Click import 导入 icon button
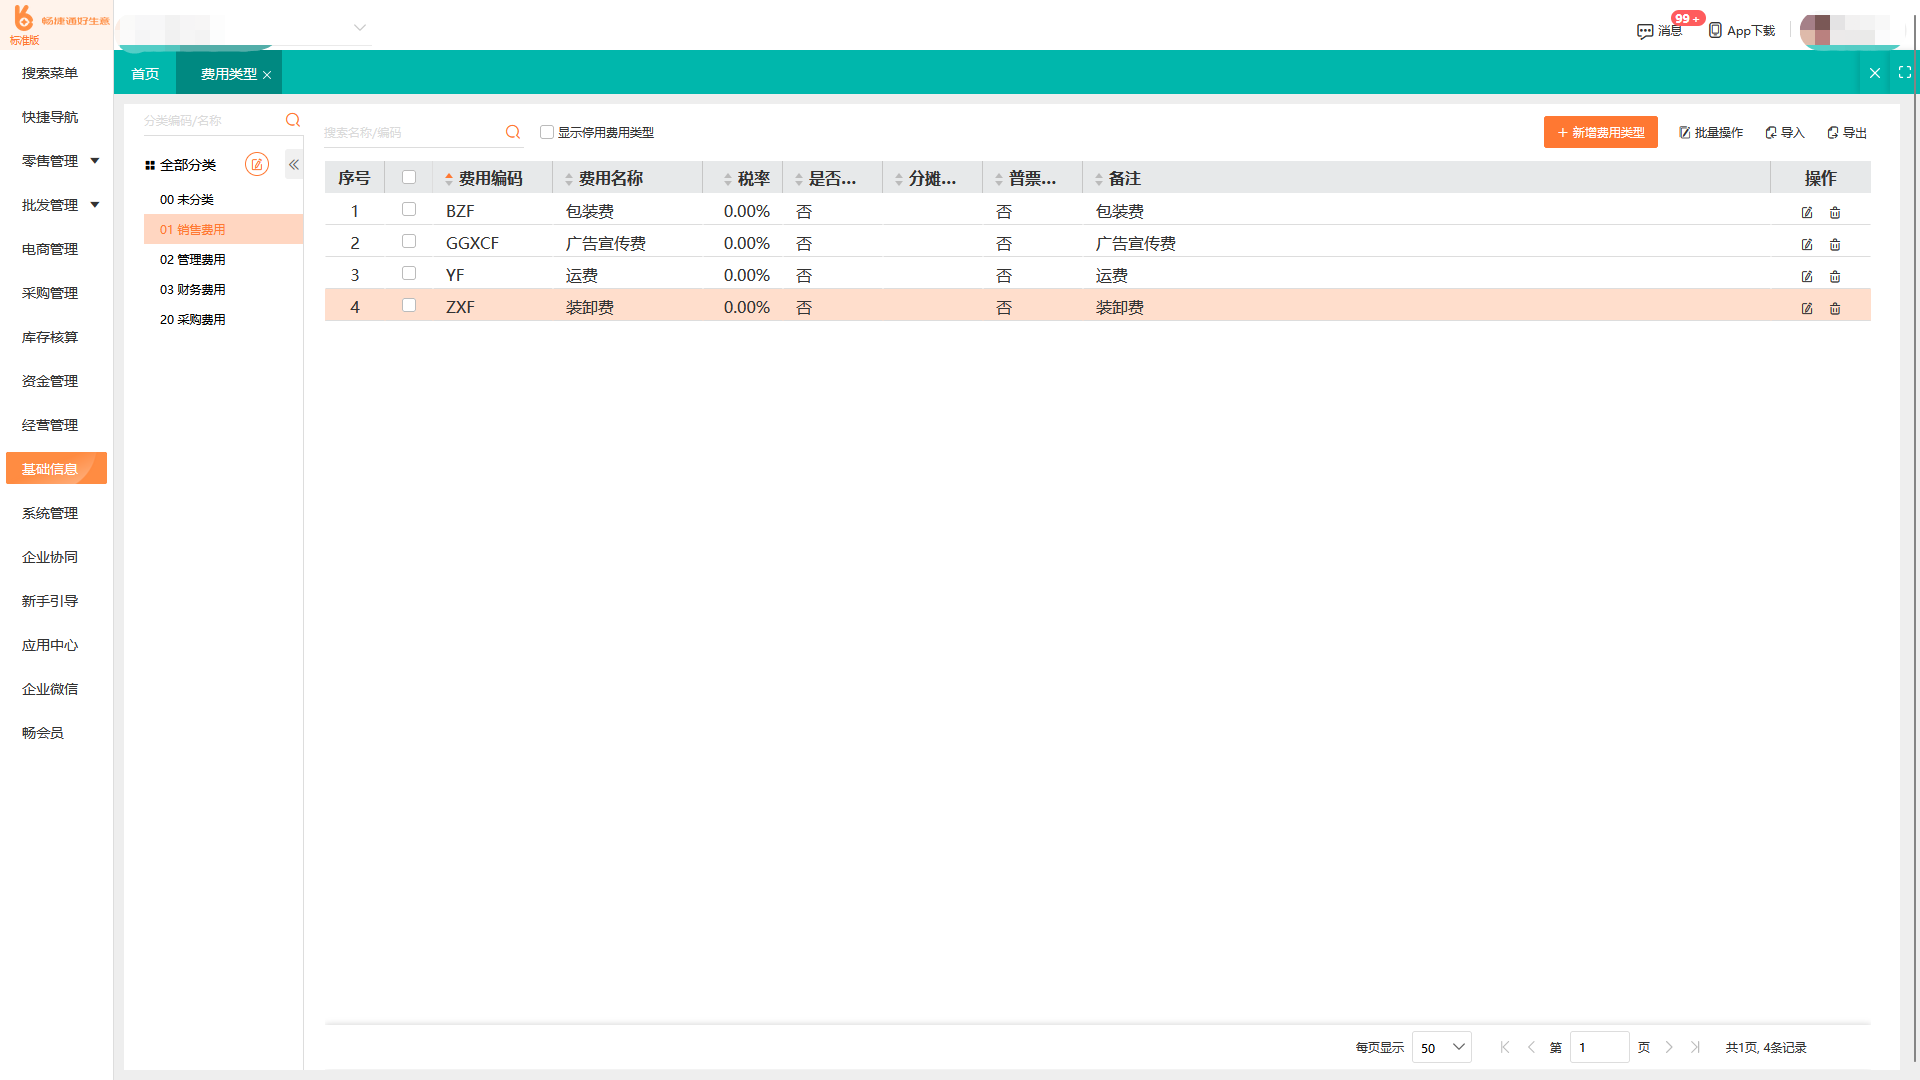 coord(1785,131)
